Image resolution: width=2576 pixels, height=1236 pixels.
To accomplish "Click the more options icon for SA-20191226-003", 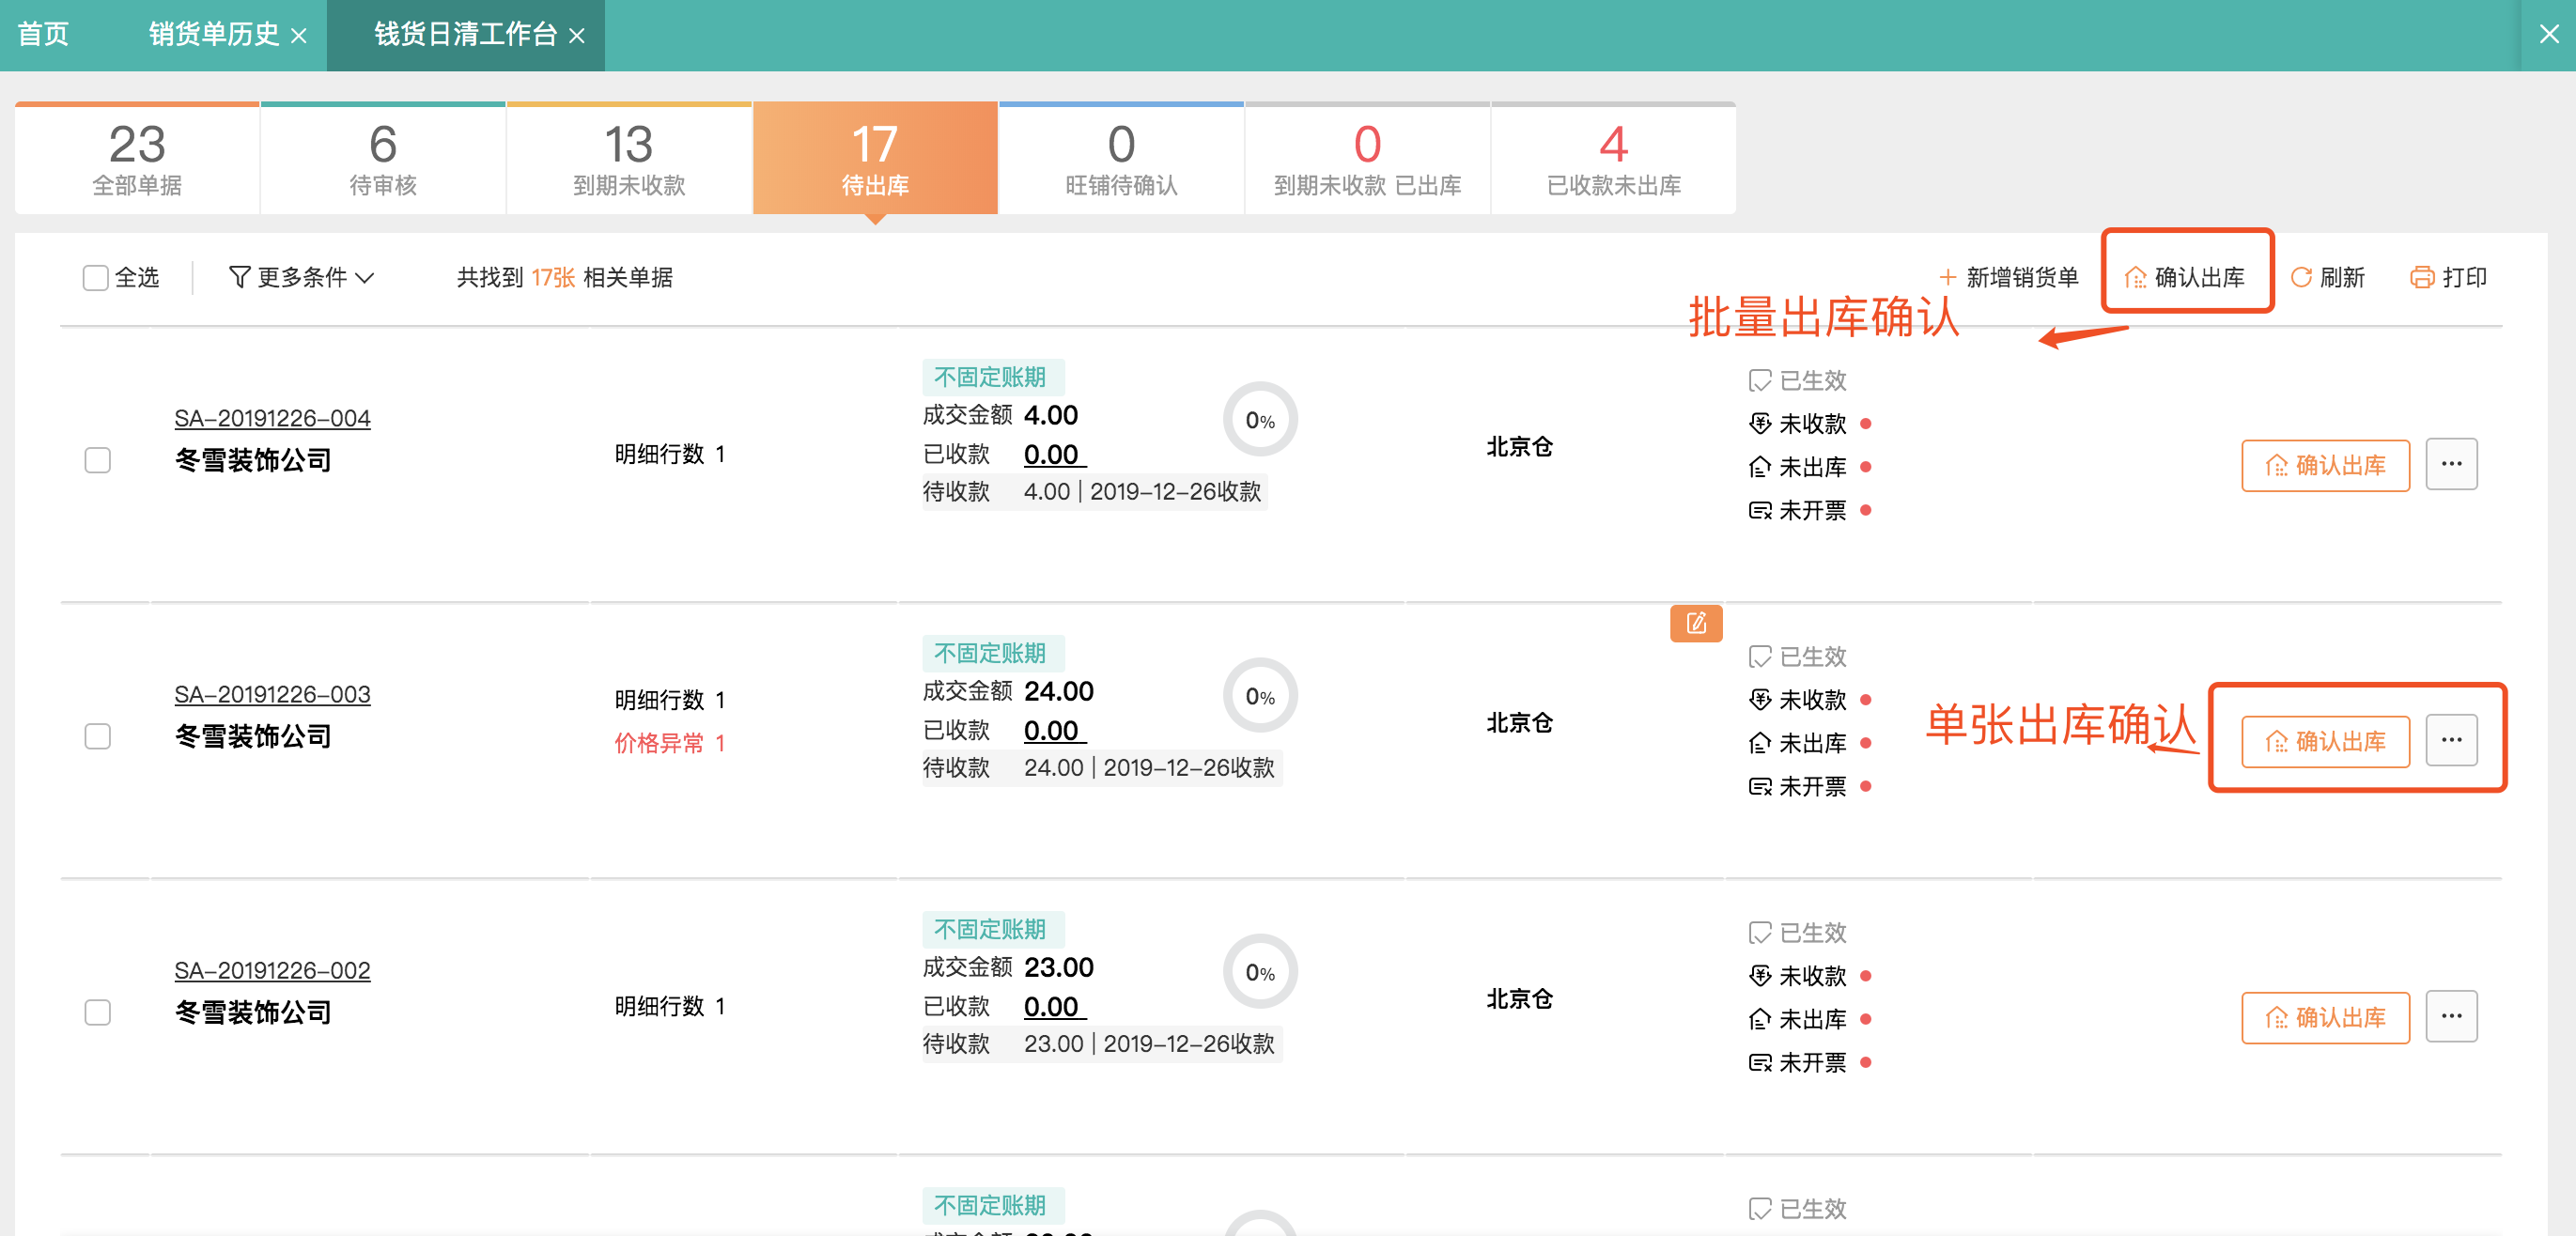I will [2458, 740].
